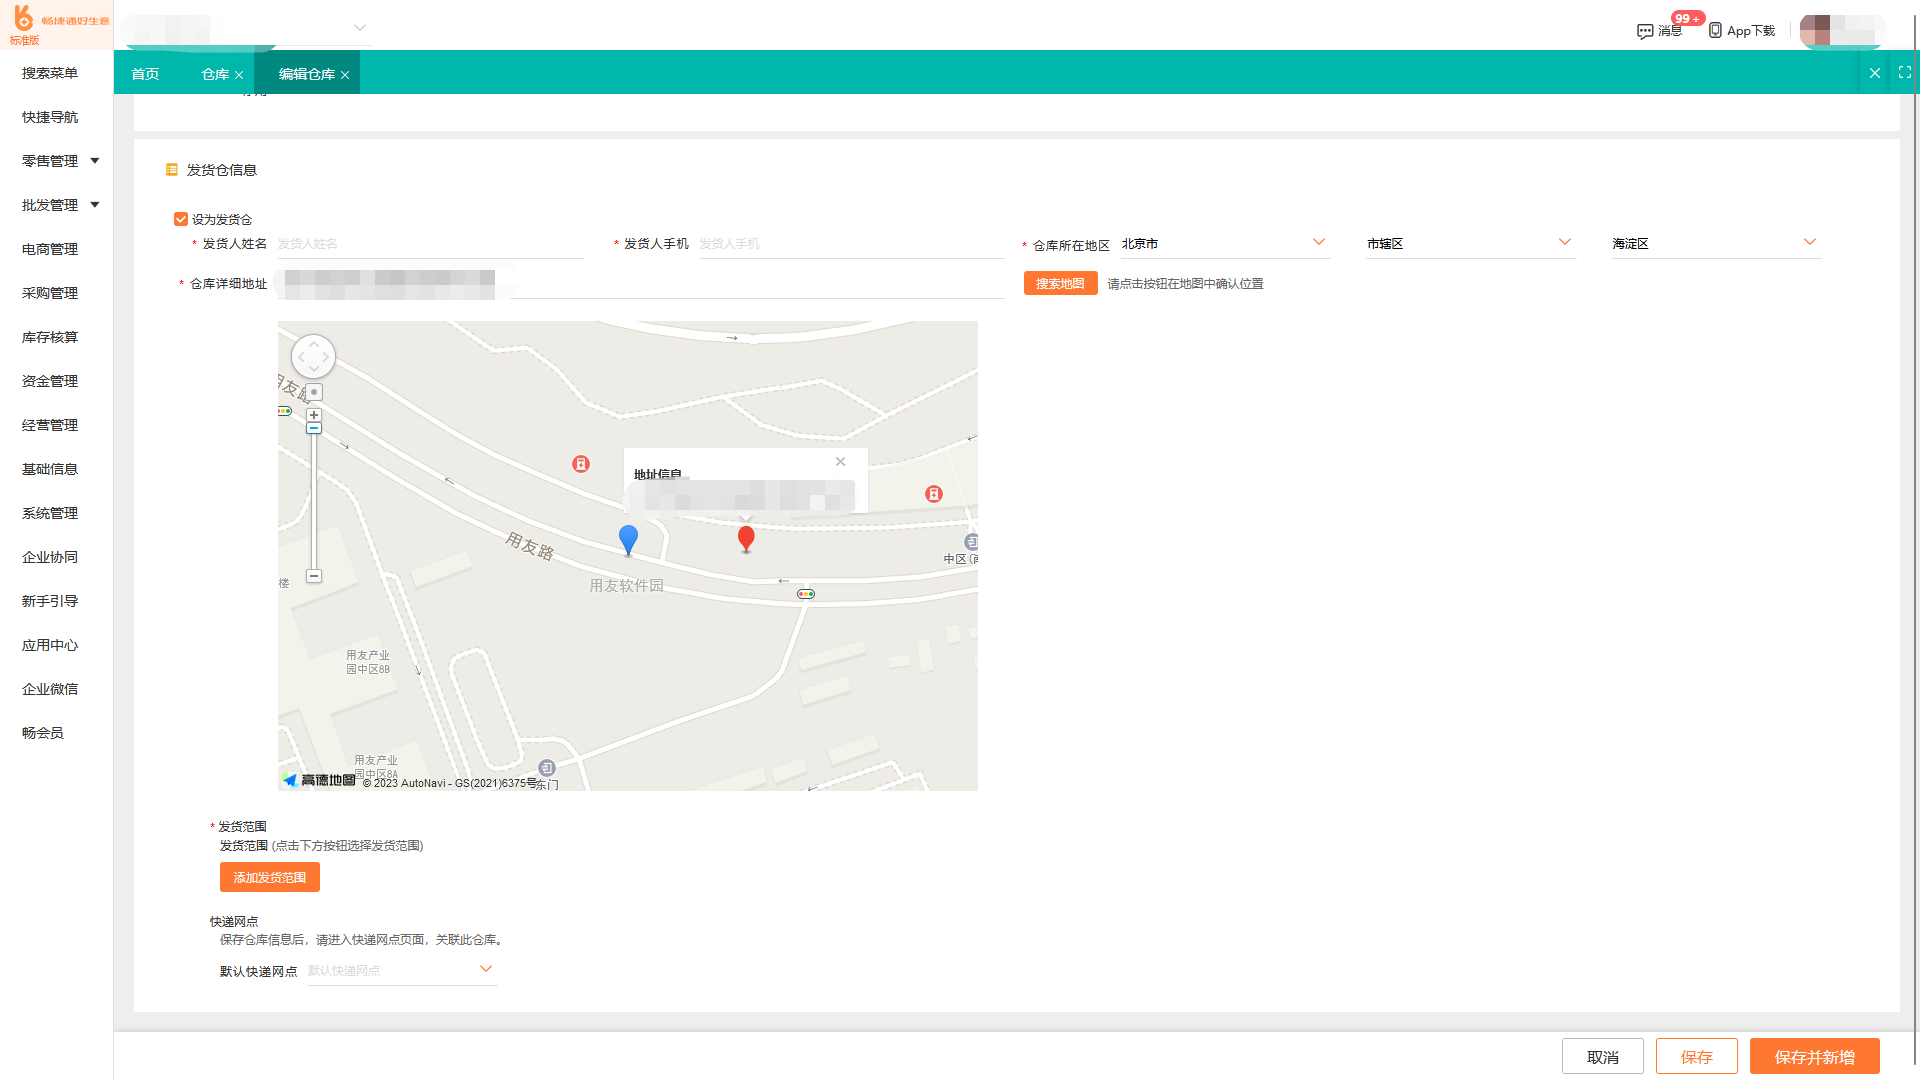Image resolution: width=1920 pixels, height=1080 pixels.
Task: Switch to the 首页 tab
Action: (145, 73)
